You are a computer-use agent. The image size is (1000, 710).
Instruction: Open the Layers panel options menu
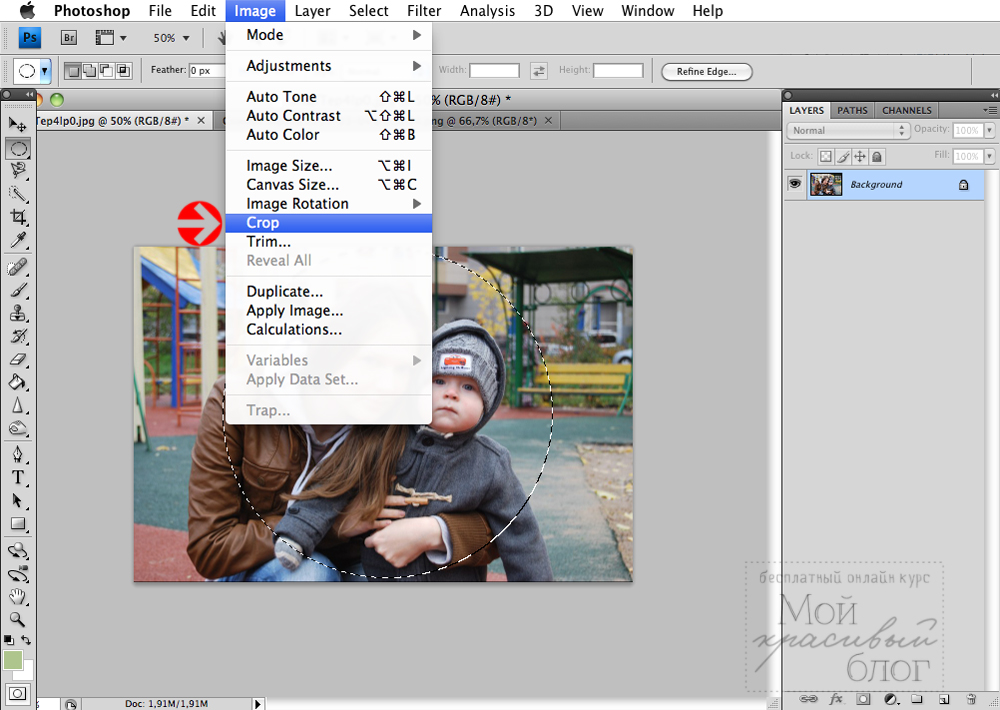pos(990,110)
